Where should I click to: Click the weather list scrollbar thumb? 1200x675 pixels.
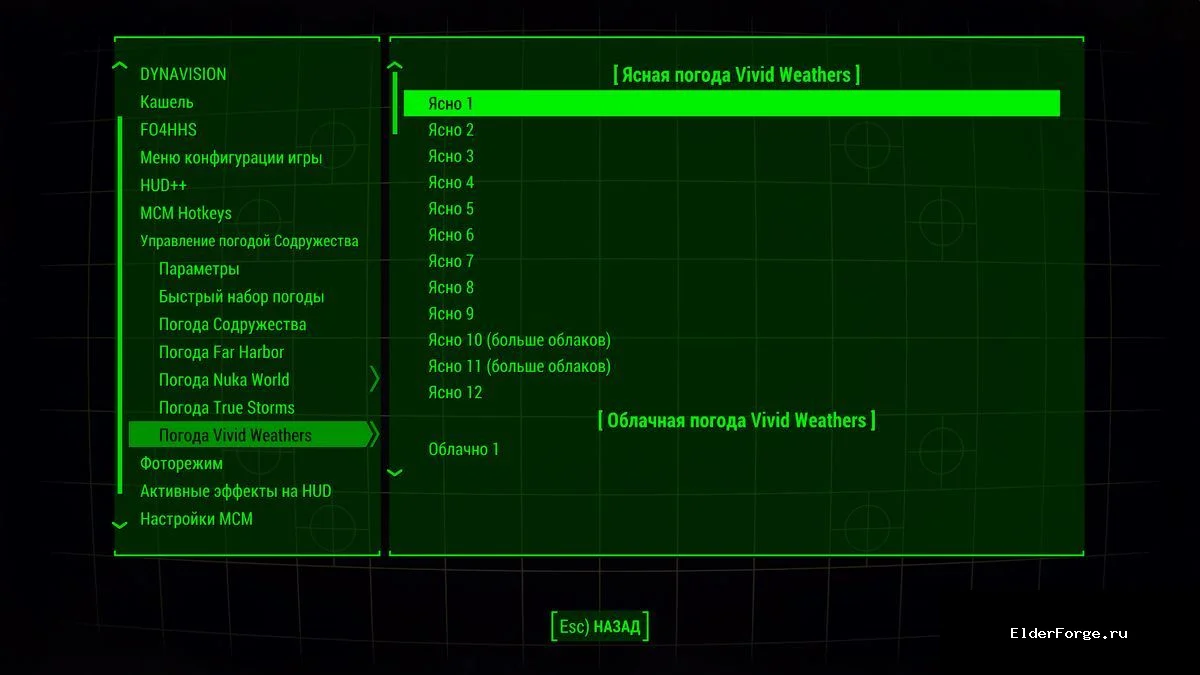tap(395, 102)
